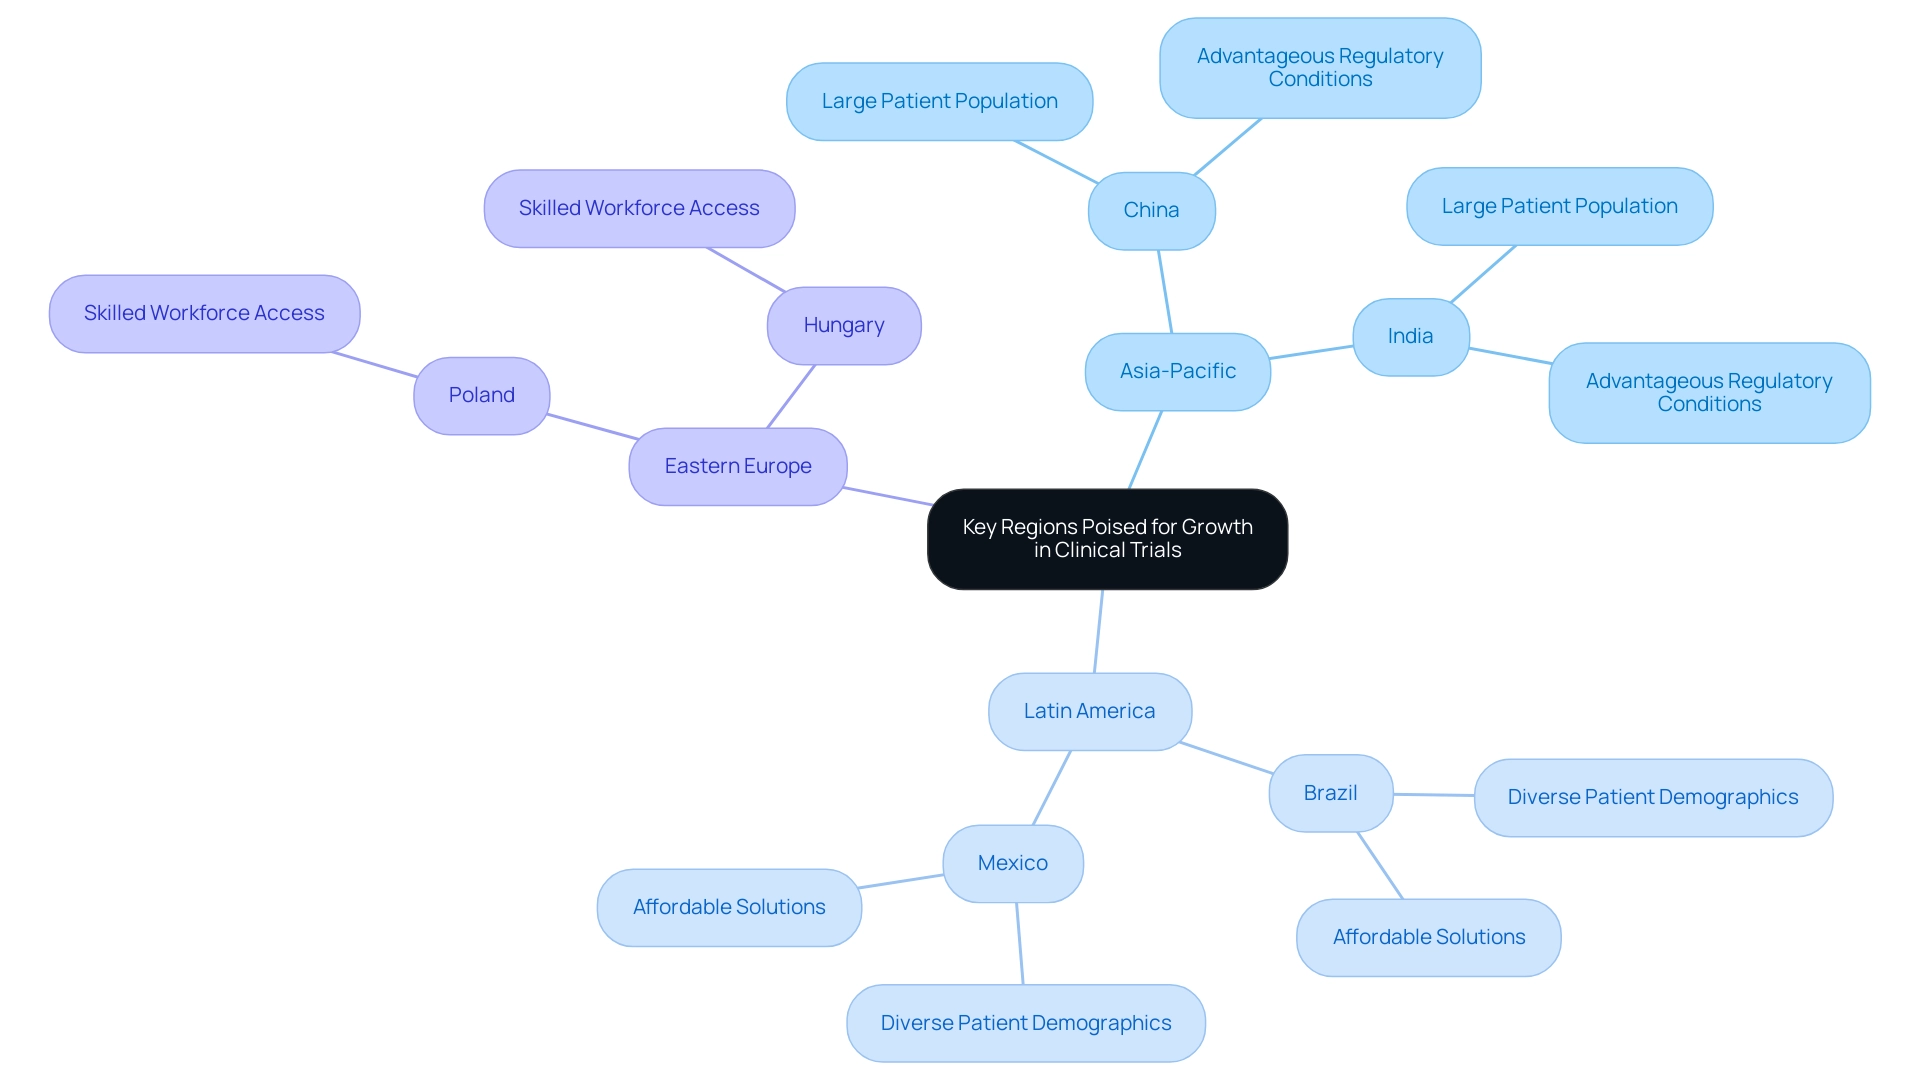Toggle visibility of Large Patient Population node
This screenshot has width=1920, height=1083.
click(x=944, y=98)
